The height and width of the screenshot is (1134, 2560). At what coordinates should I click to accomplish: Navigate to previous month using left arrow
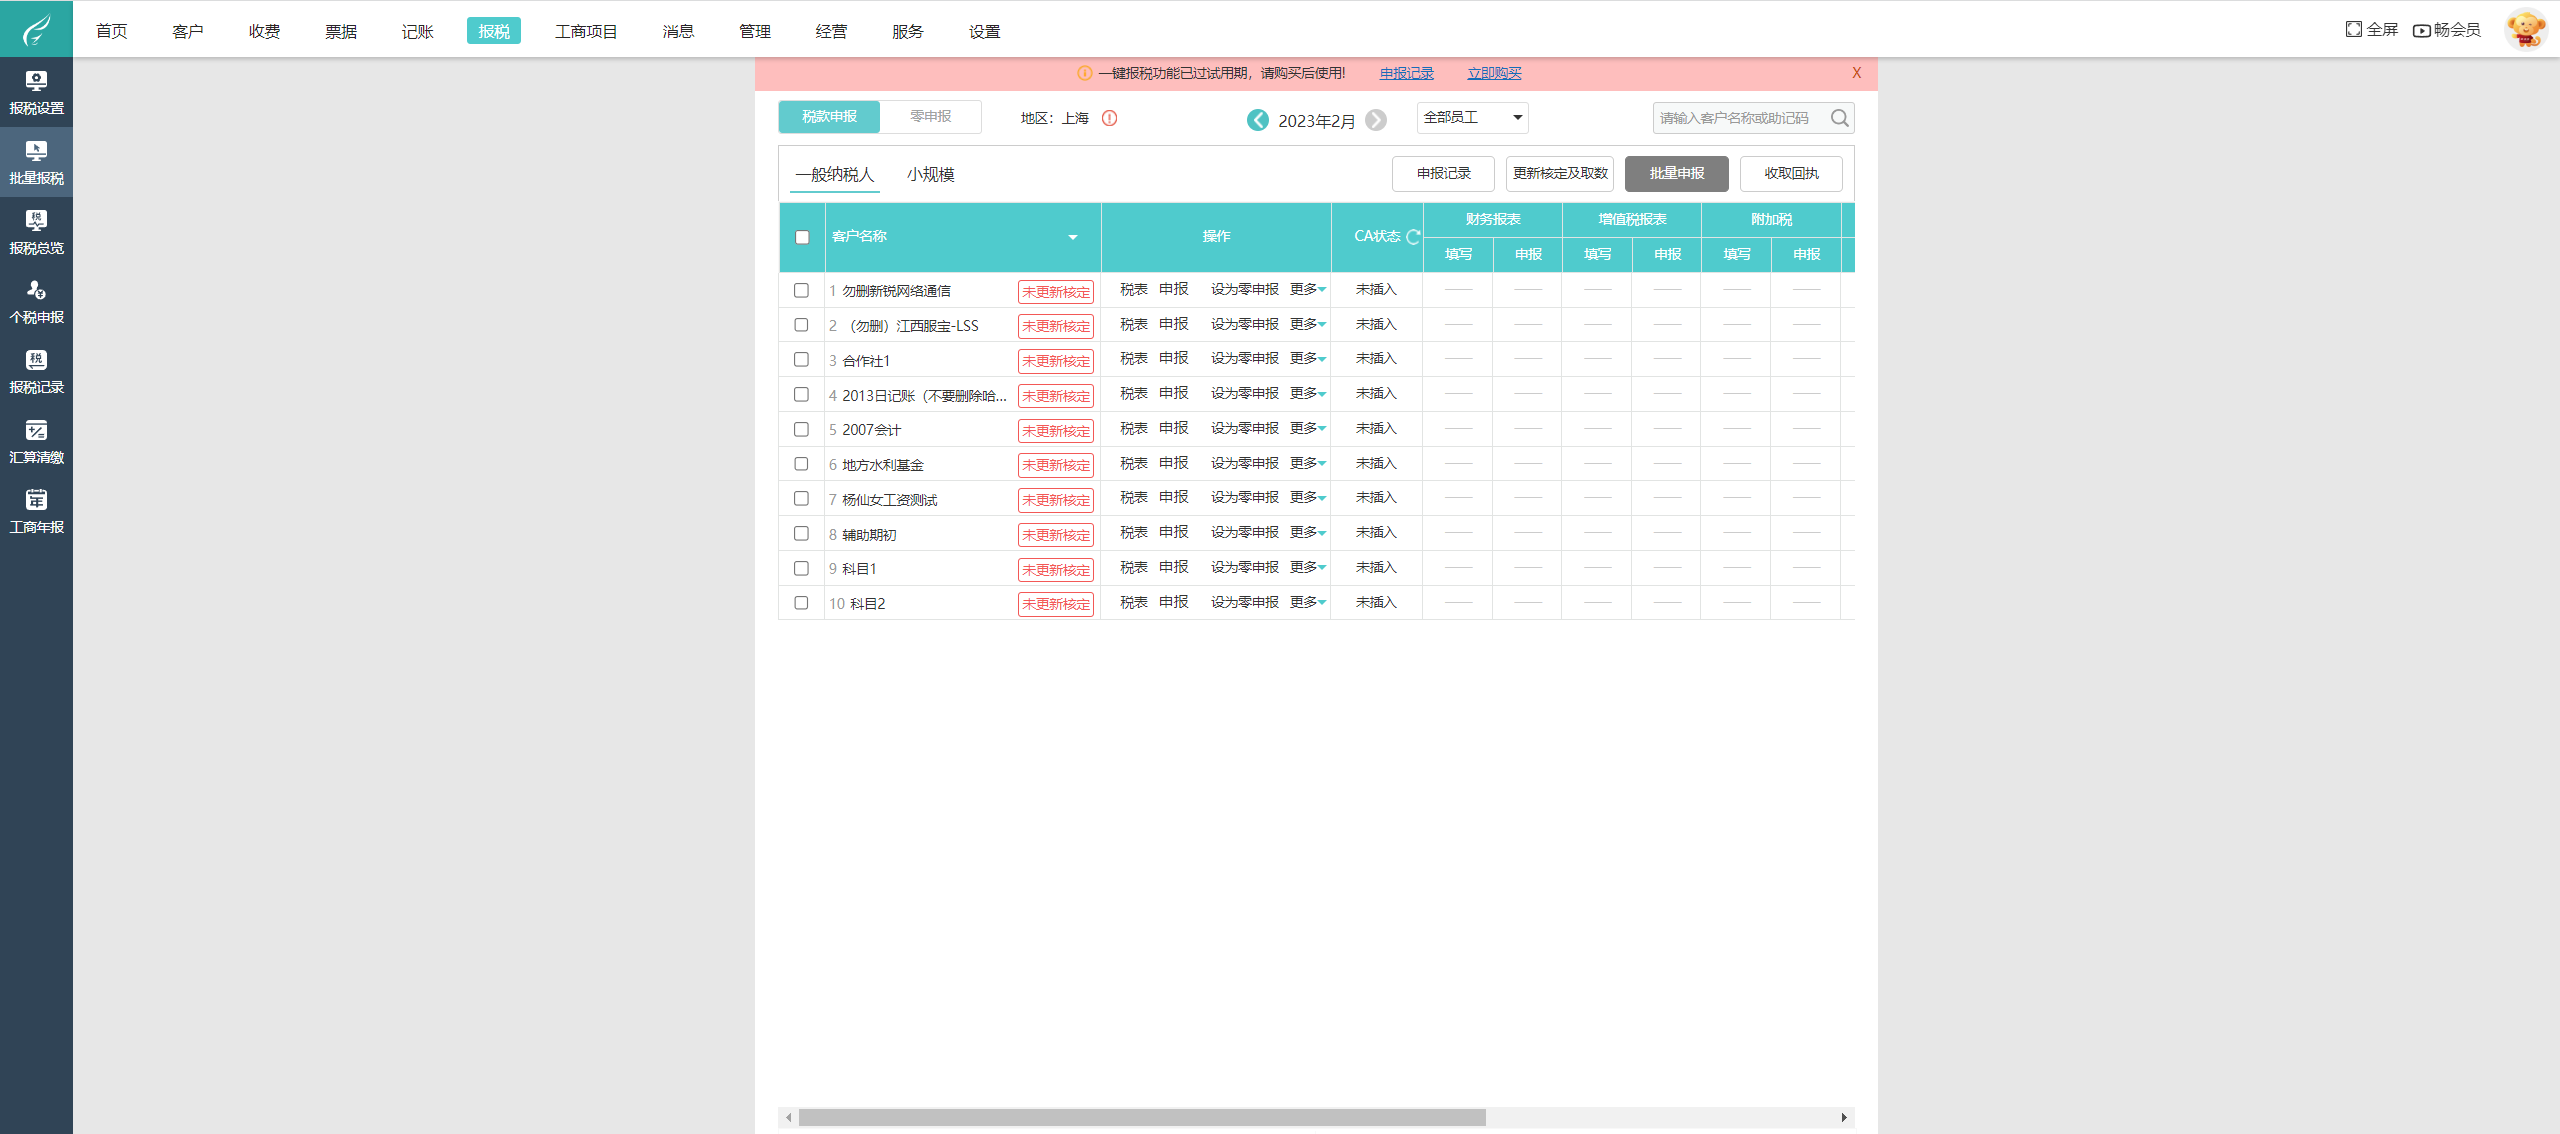[1256, 117]
